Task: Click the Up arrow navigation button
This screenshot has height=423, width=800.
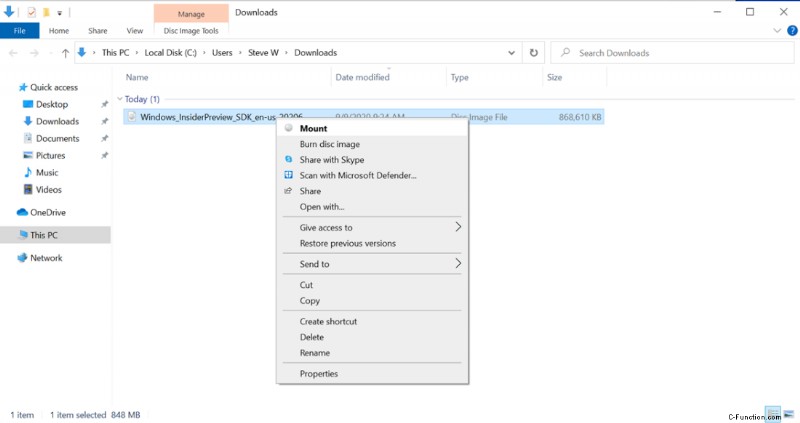Action: [66, 53]
